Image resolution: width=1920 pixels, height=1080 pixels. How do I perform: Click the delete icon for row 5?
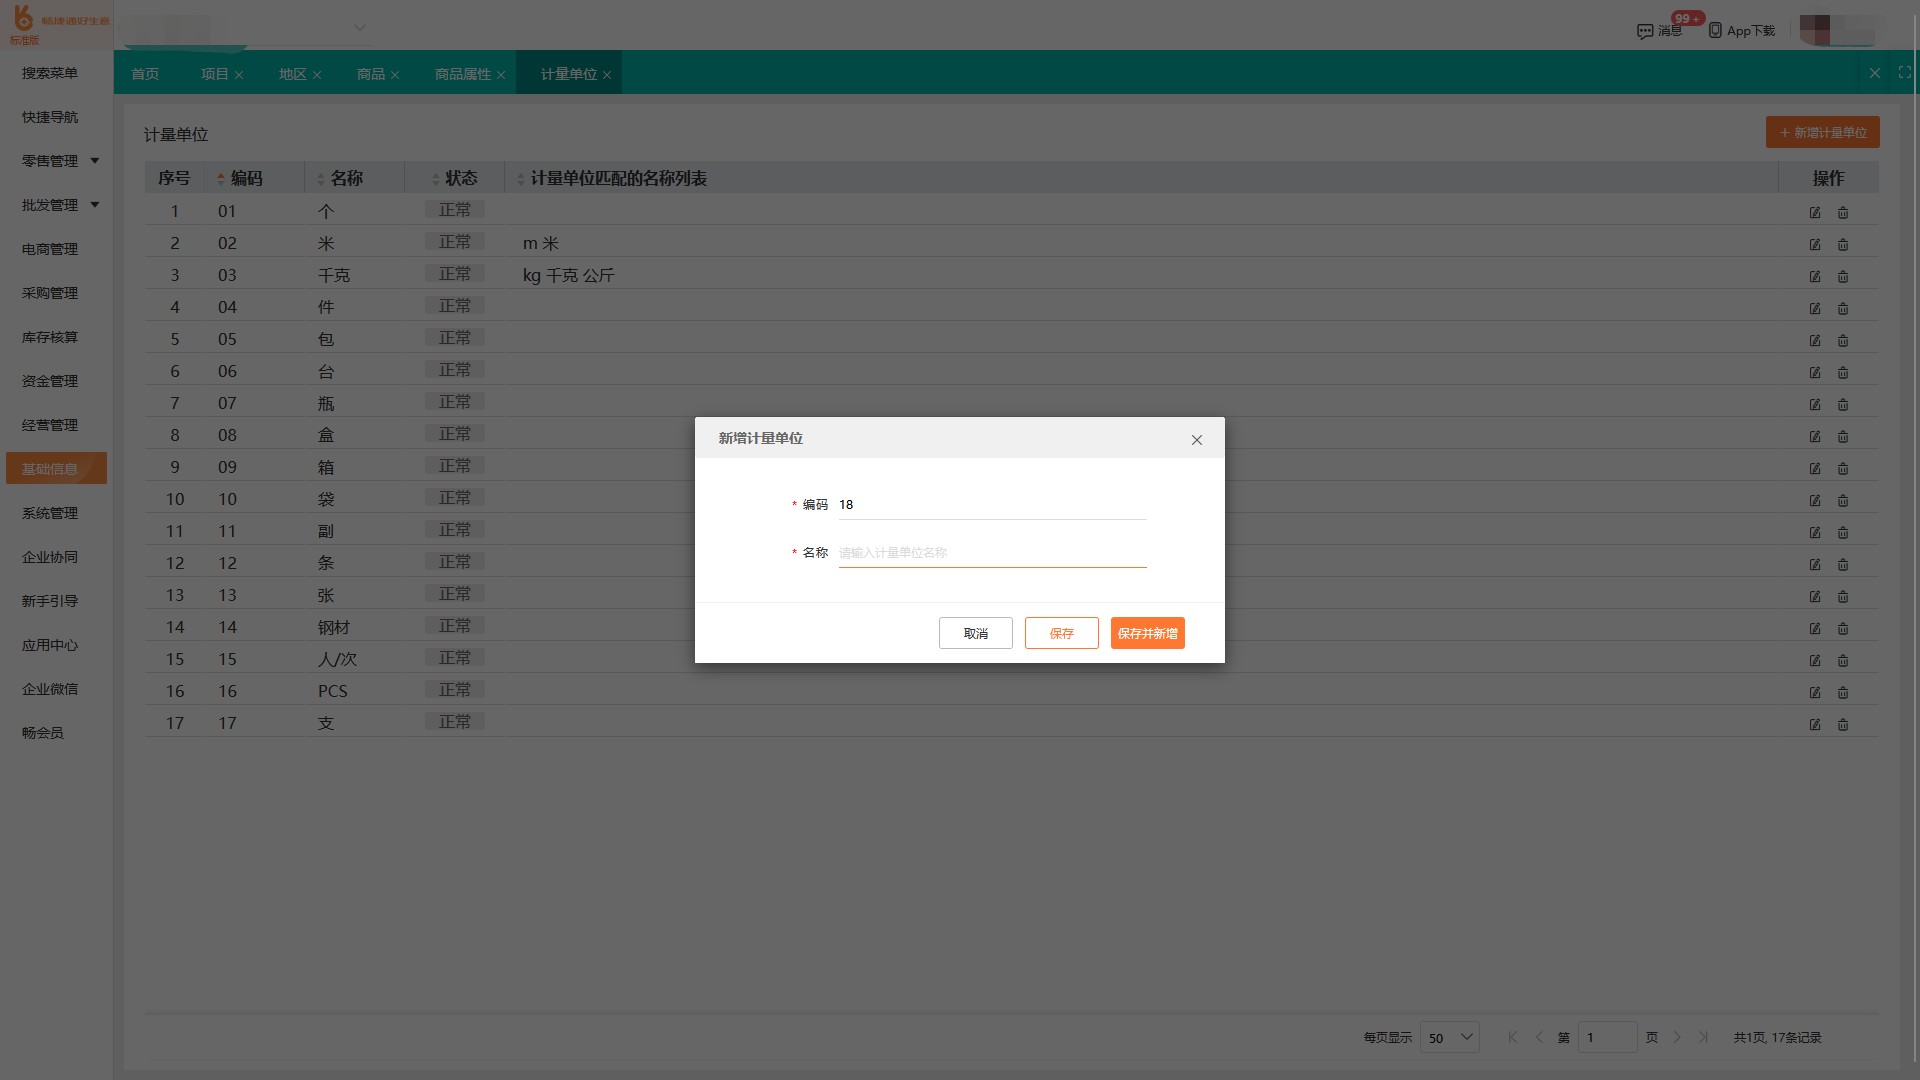tap(1844, 340)
